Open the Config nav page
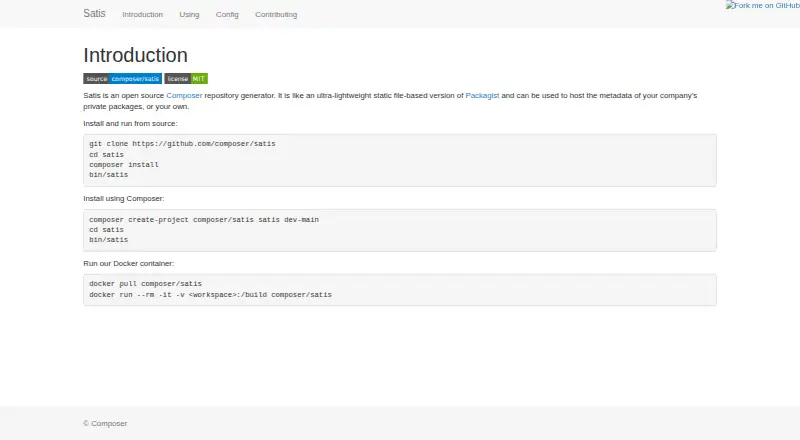 tap(227, 14)
